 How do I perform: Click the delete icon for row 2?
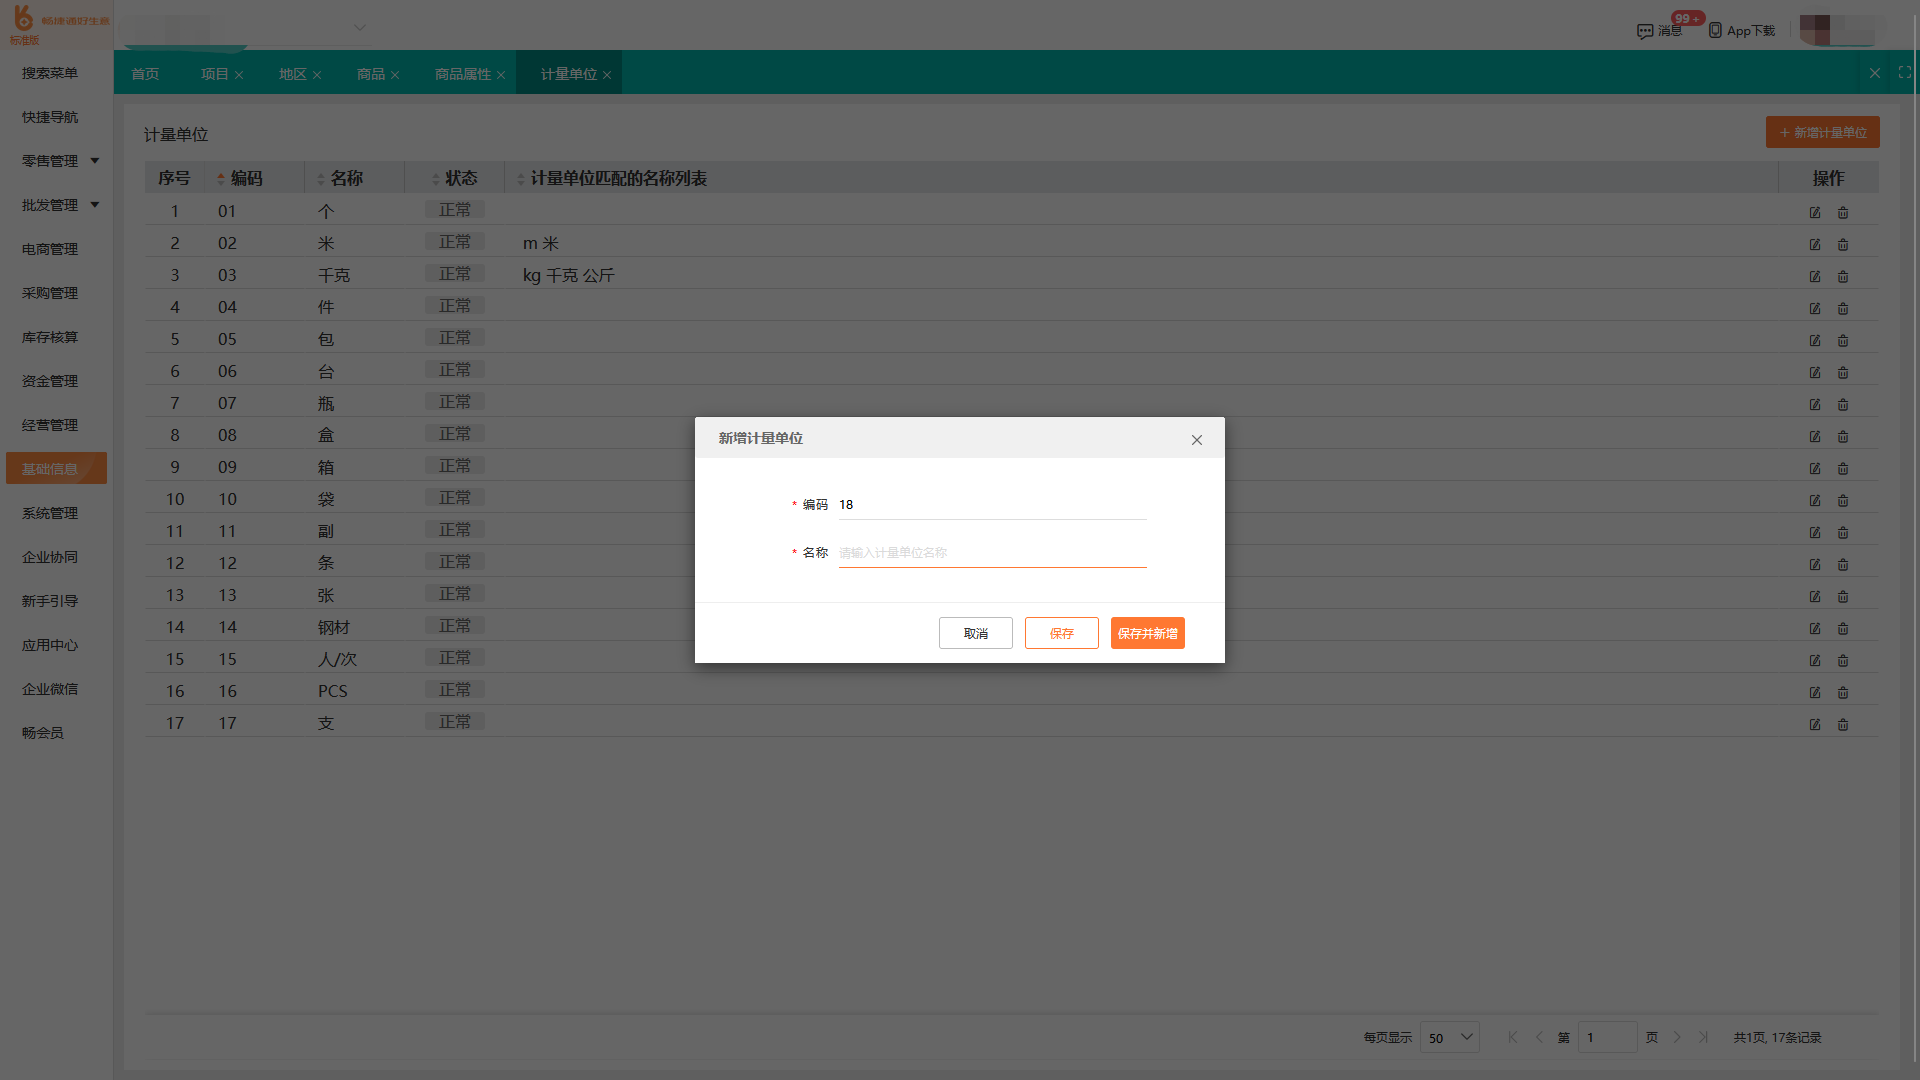(1844, 244)
